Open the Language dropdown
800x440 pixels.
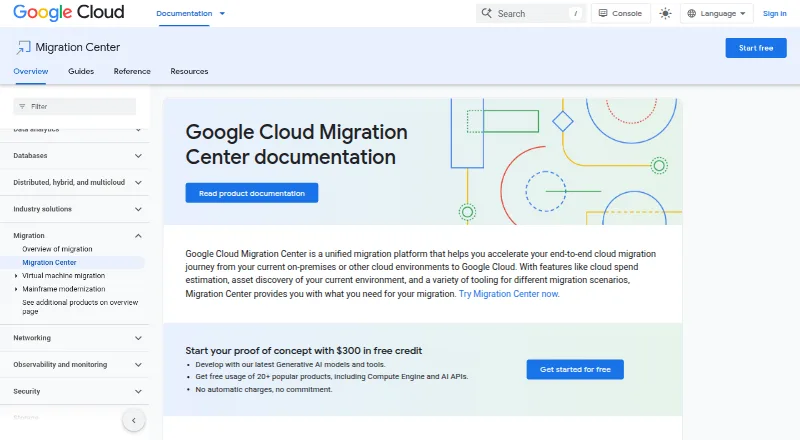click(x=716, y=13)
